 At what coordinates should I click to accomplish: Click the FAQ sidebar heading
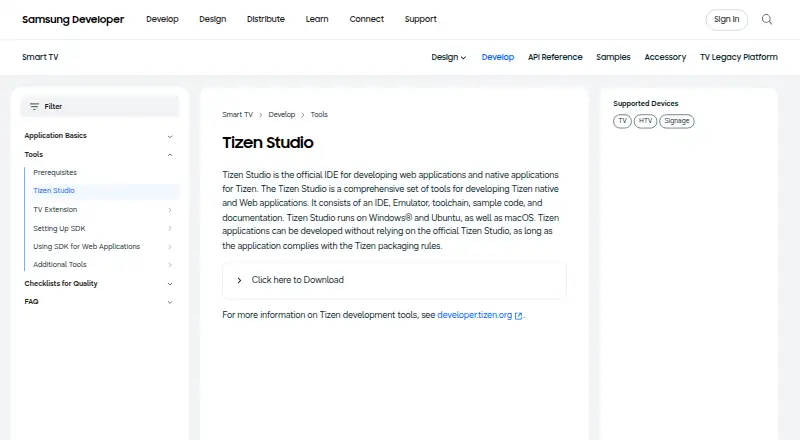pos(31,302)
